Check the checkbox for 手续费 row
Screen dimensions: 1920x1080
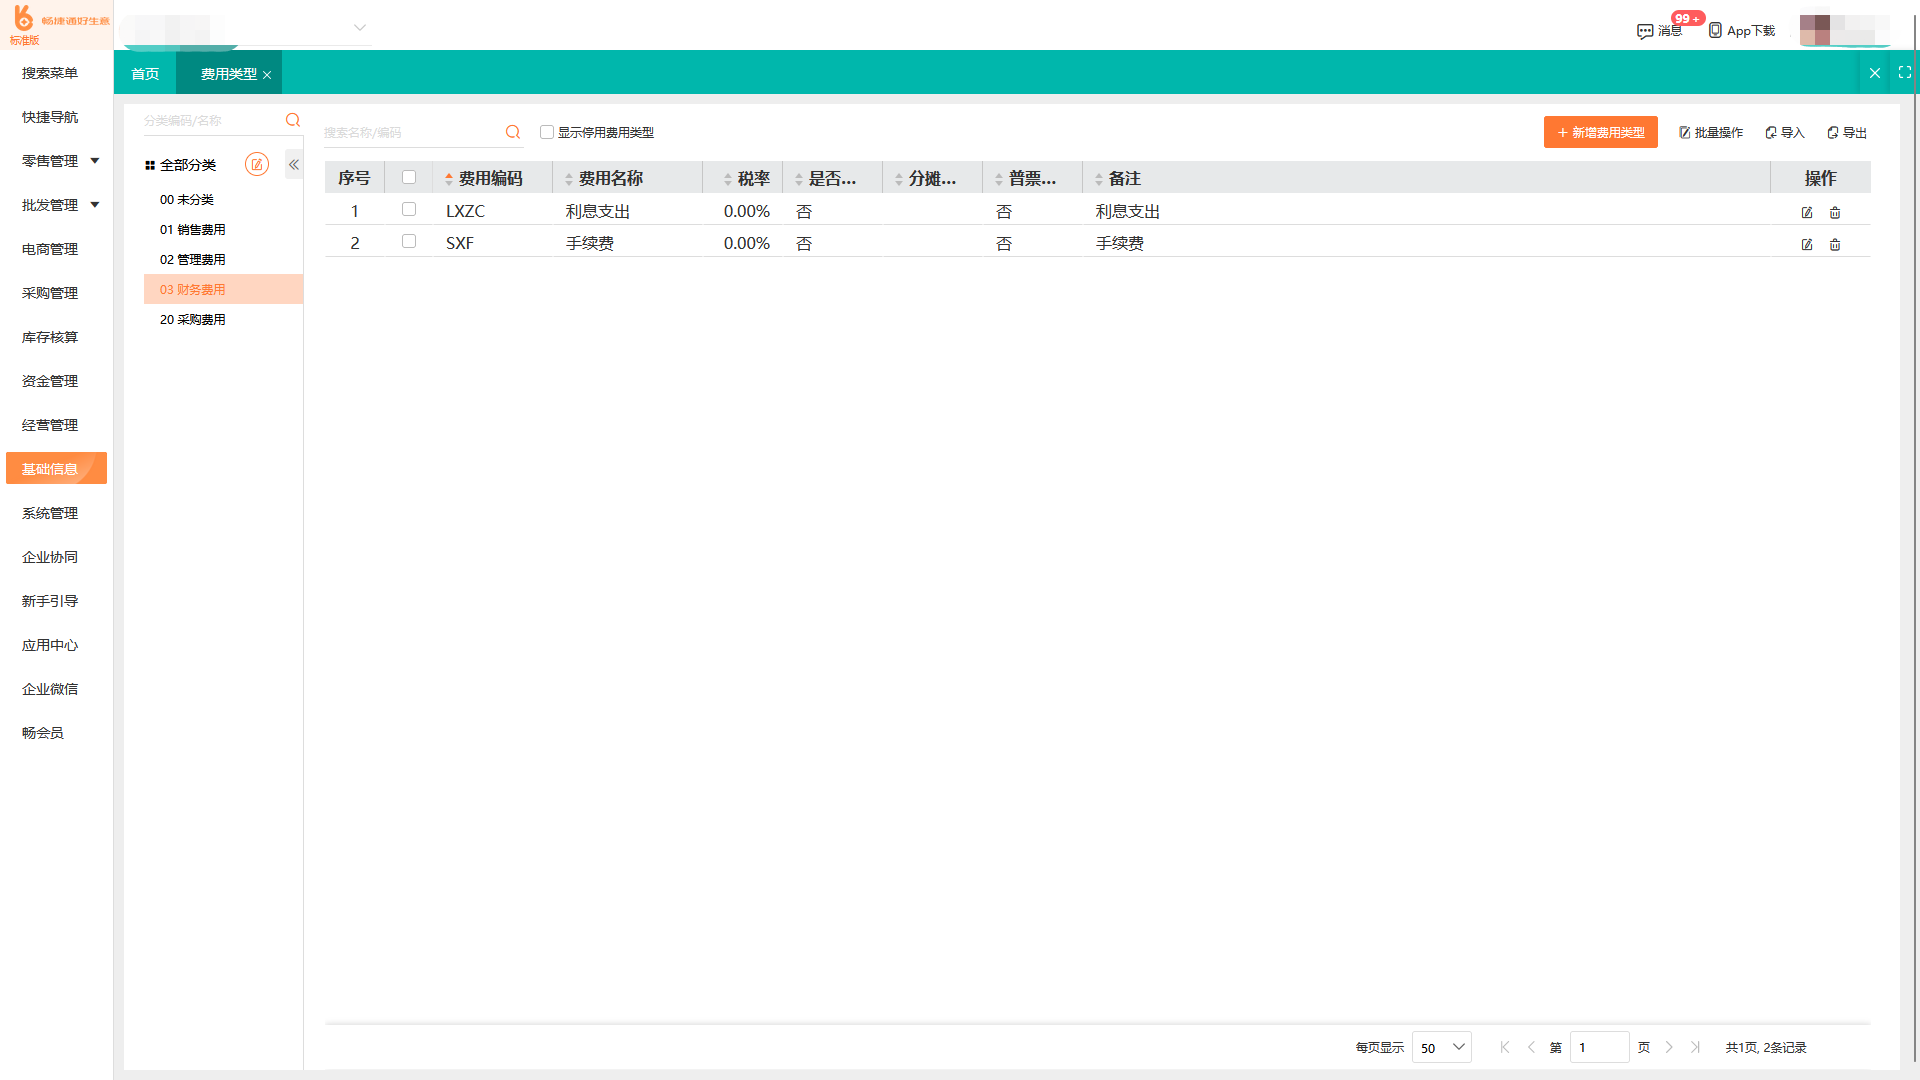(409, 243)
